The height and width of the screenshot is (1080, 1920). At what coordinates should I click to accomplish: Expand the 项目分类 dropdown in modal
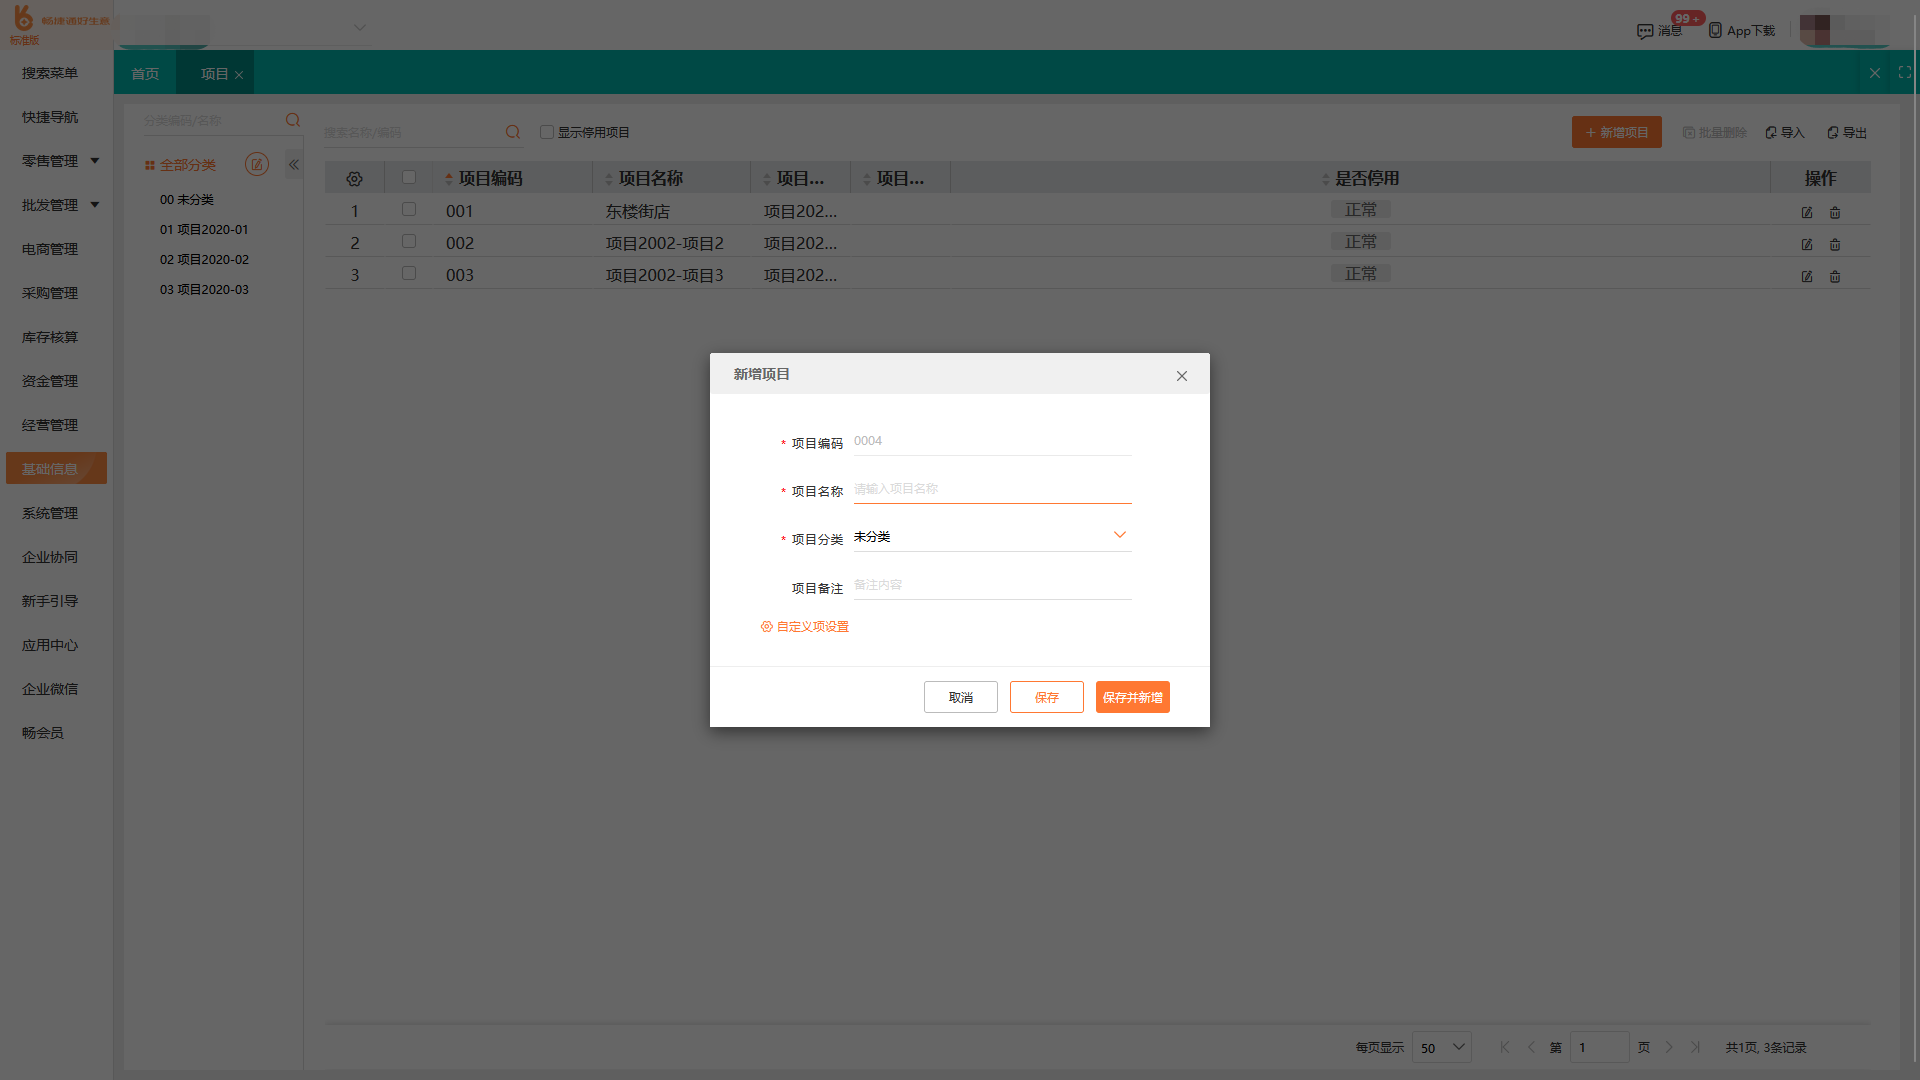[x=1121, y=535]
